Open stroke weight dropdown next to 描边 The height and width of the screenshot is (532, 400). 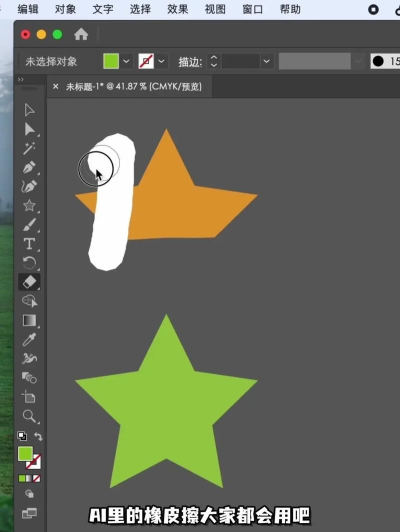coord(267,61)
